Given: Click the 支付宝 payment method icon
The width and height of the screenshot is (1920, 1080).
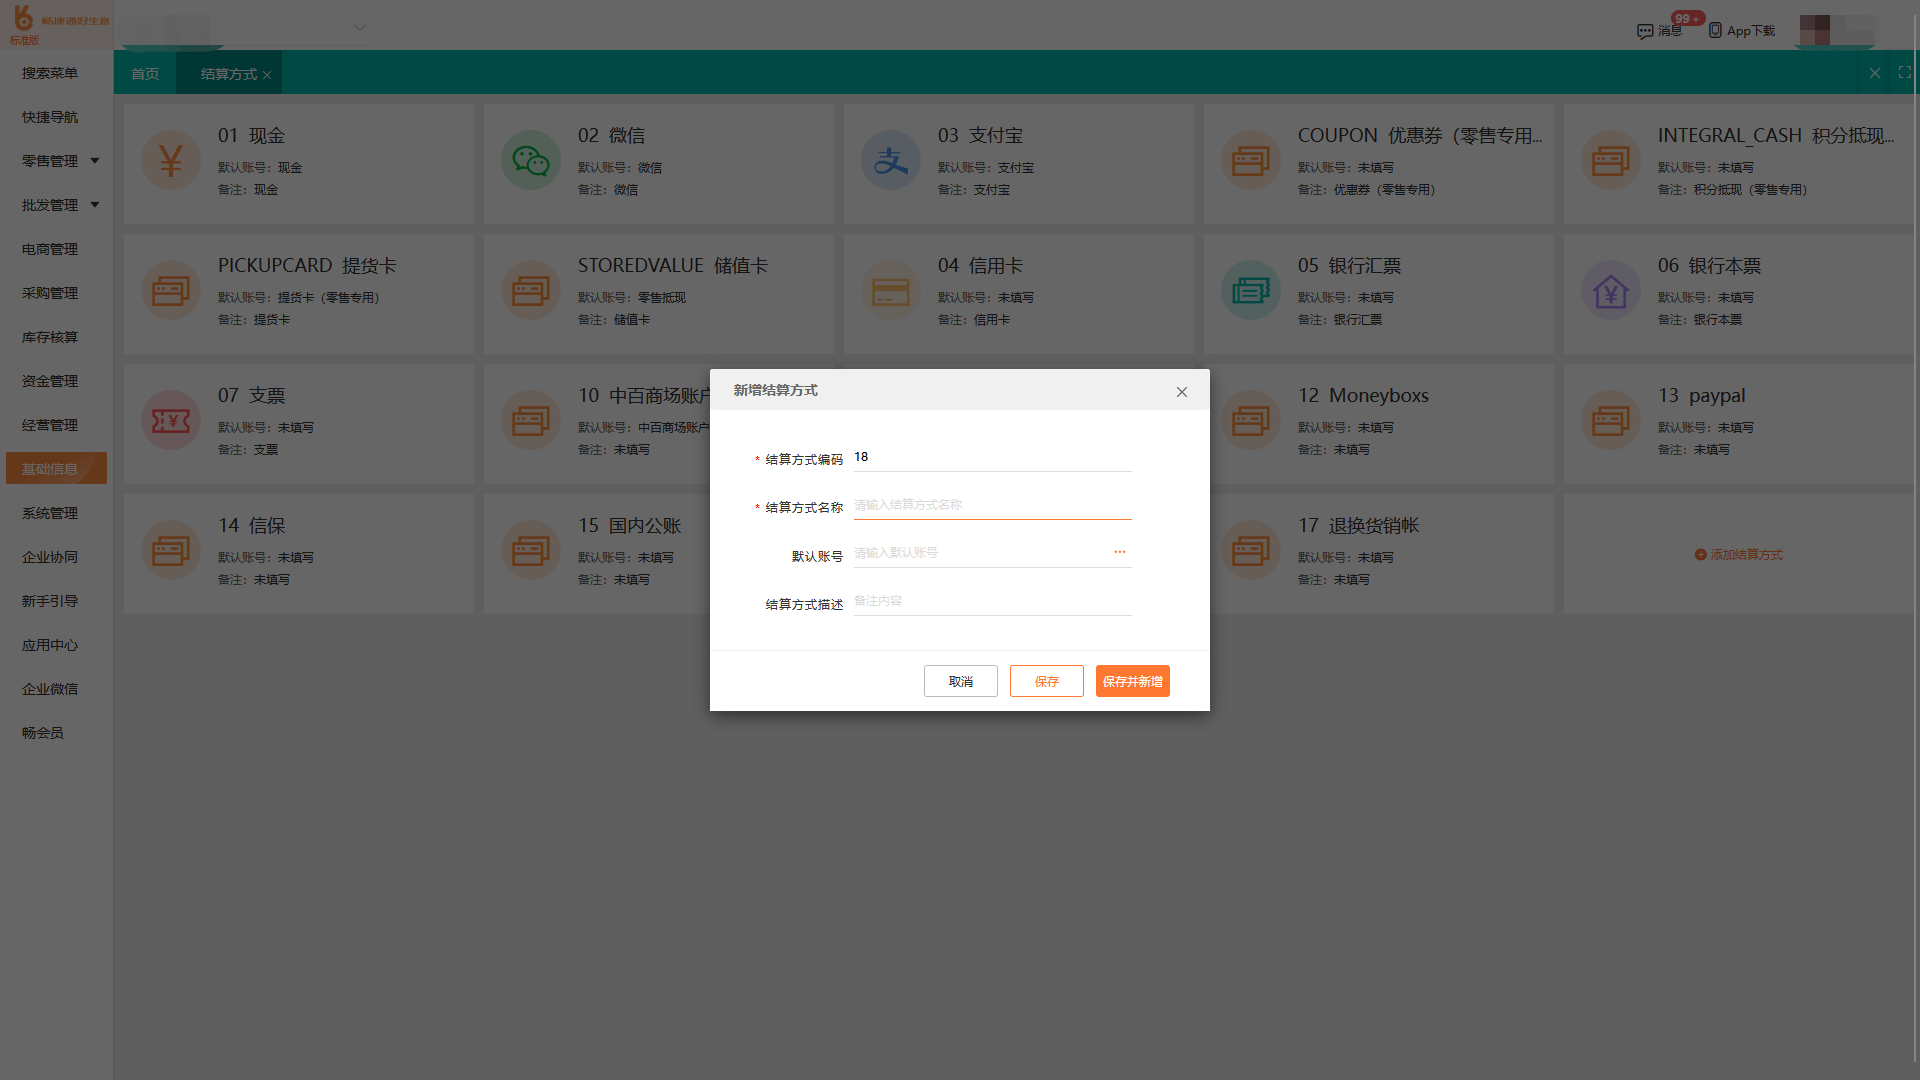Looking at the screenshot, I should point(890,160).
